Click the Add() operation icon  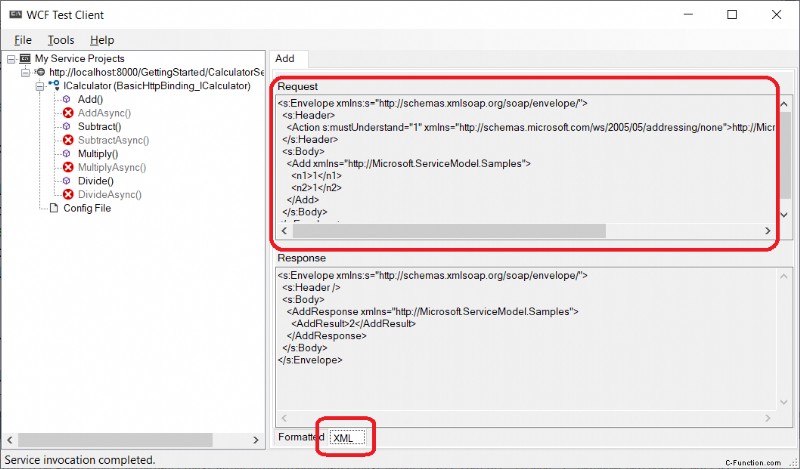pyautogui.click(x=67, y=100)
